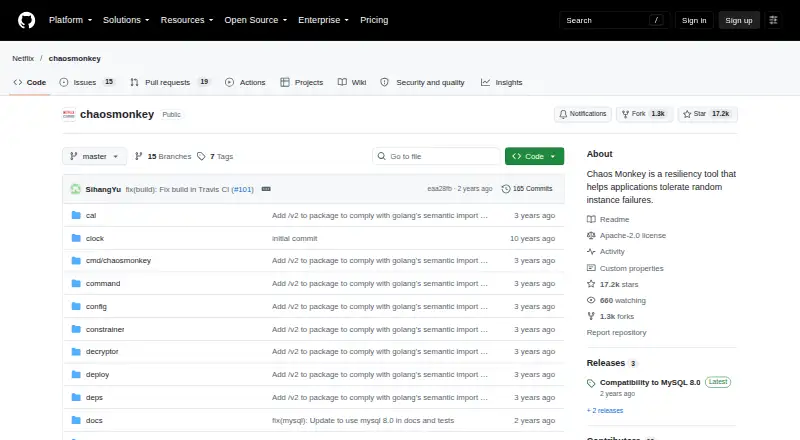Click the folder icon for config

[76, 306]
